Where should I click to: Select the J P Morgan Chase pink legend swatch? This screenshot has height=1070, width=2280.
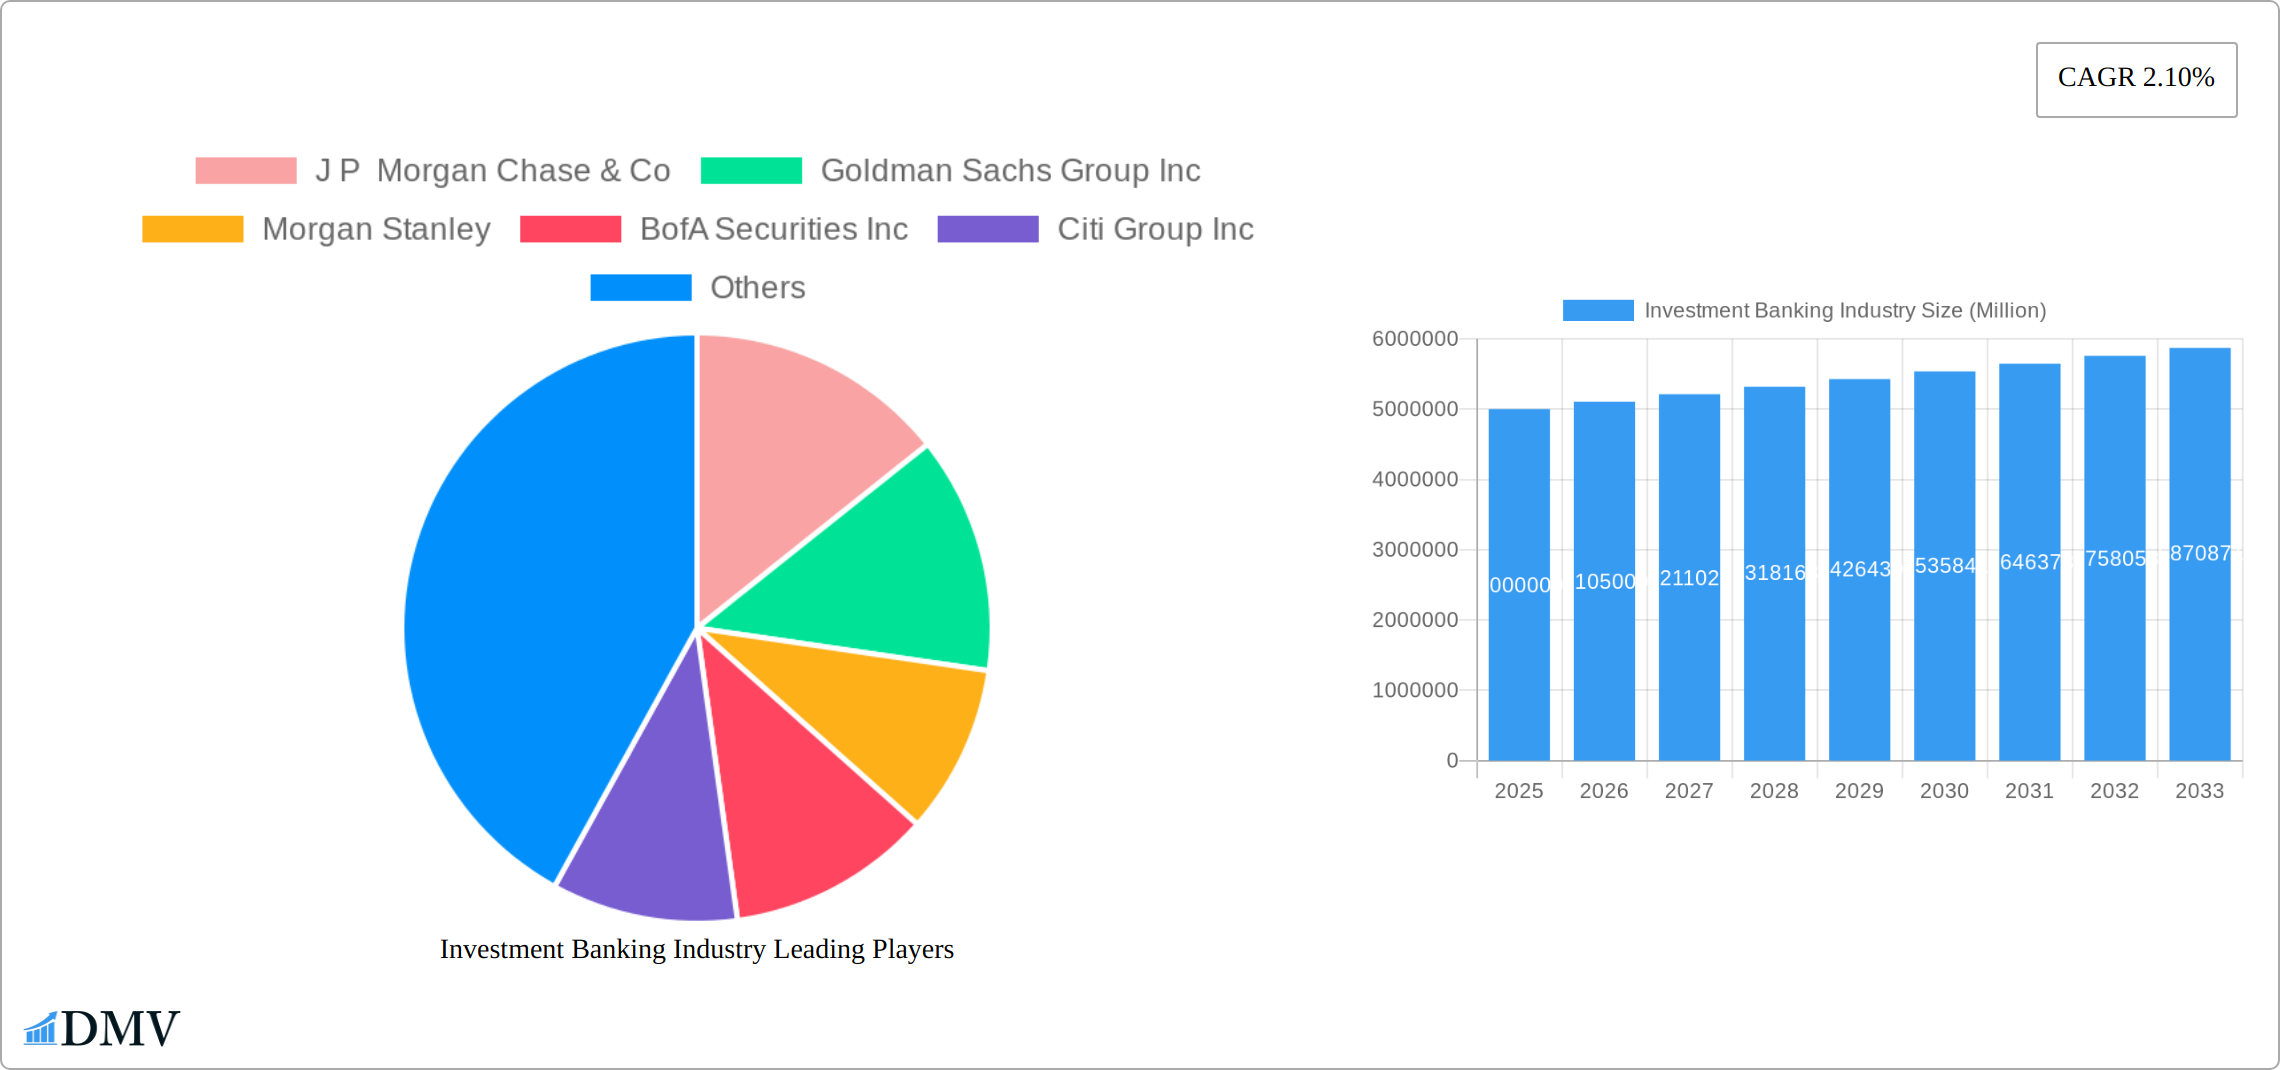[x=245, y=169]
